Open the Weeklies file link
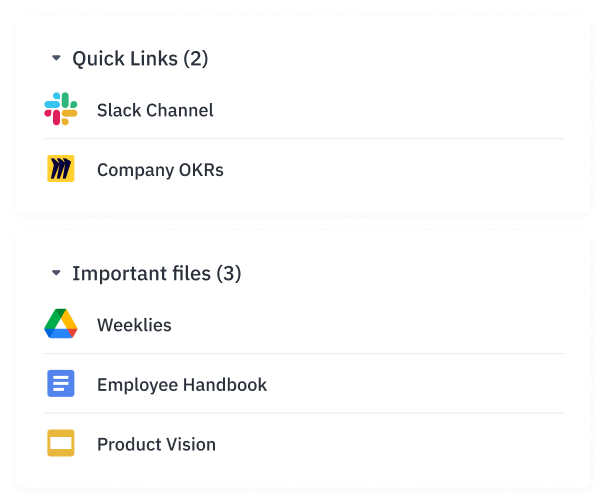607x504 pixels. [134, 325]
